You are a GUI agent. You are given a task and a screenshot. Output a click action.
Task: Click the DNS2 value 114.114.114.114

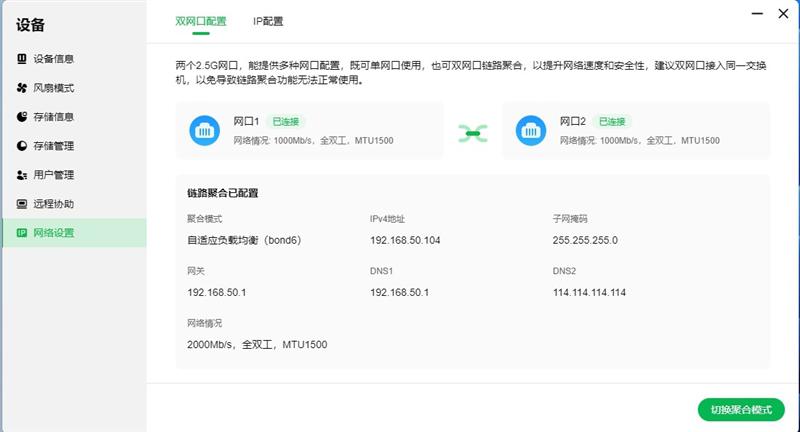(x=589, y=292)
